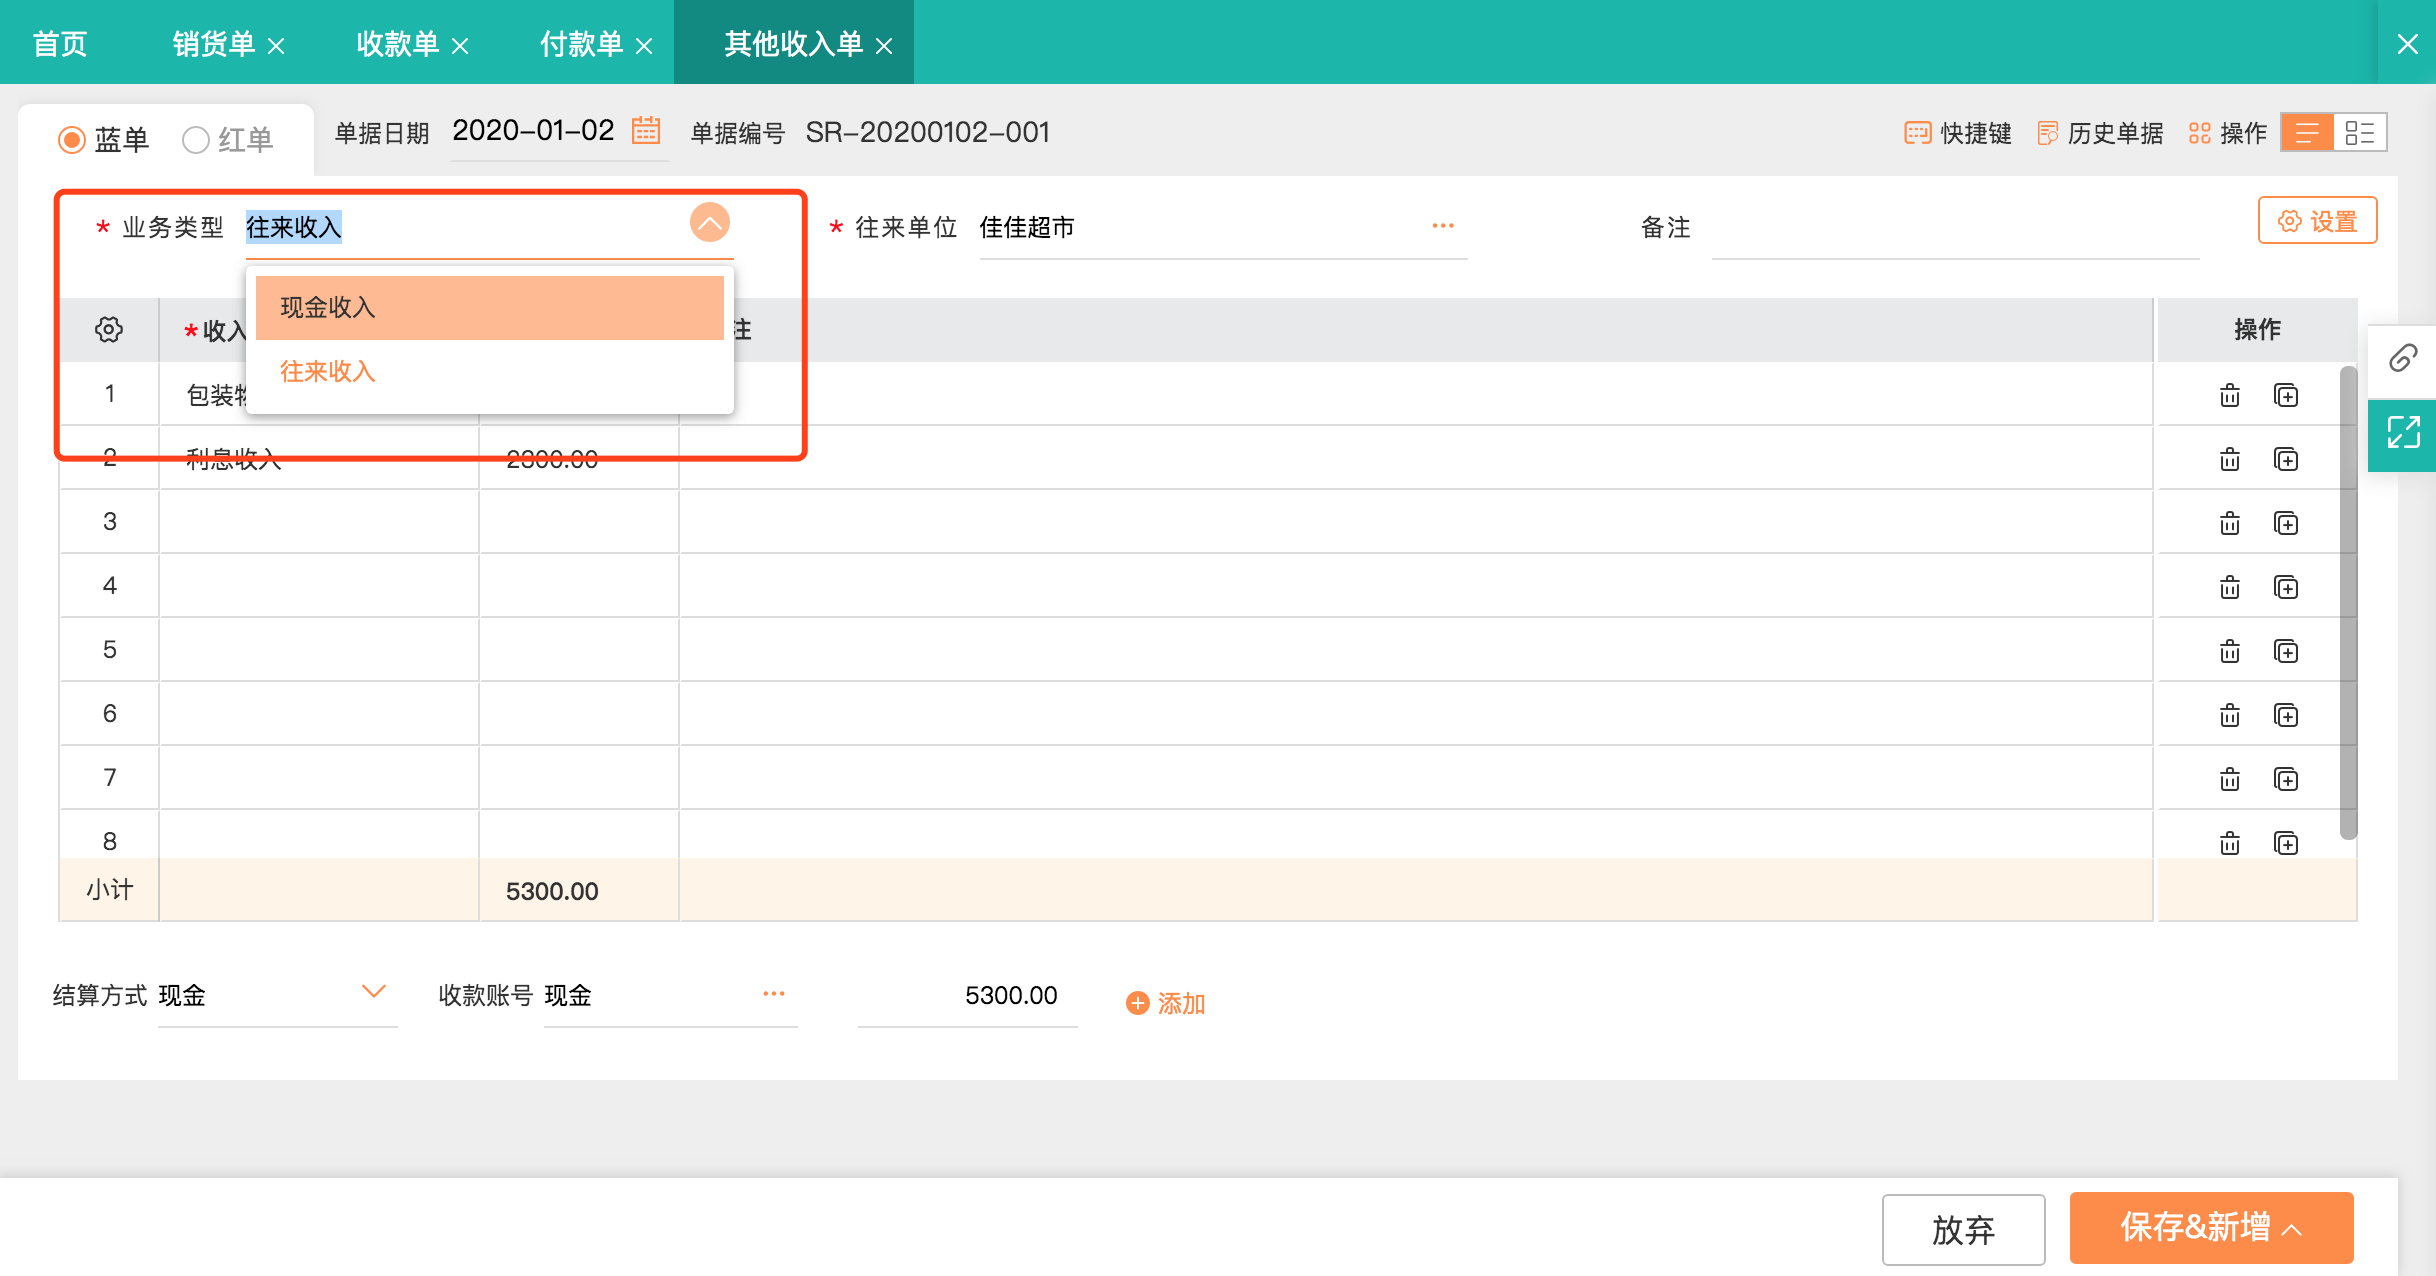
Task: Collapse the 业务类型 dropdown menu
Action: 710,226
